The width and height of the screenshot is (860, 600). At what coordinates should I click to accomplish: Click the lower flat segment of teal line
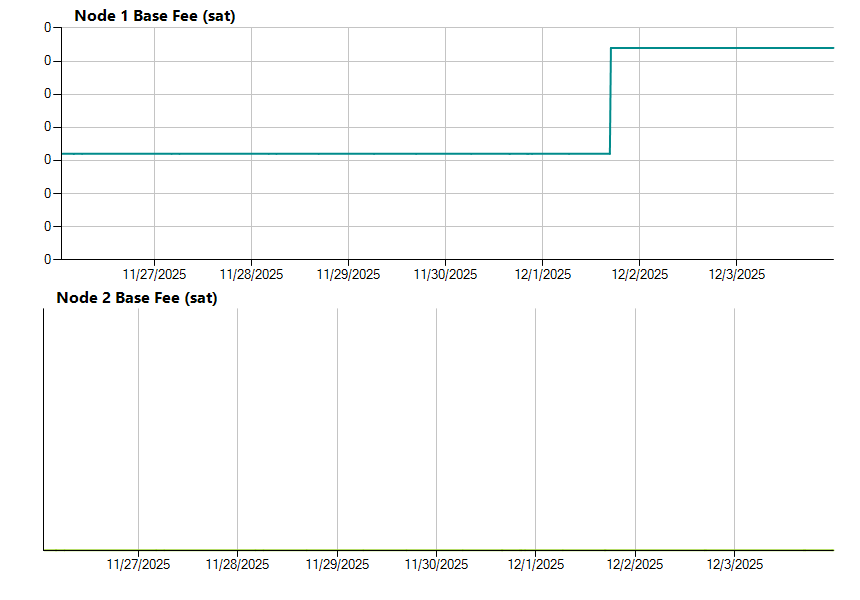tap(330, 154)
